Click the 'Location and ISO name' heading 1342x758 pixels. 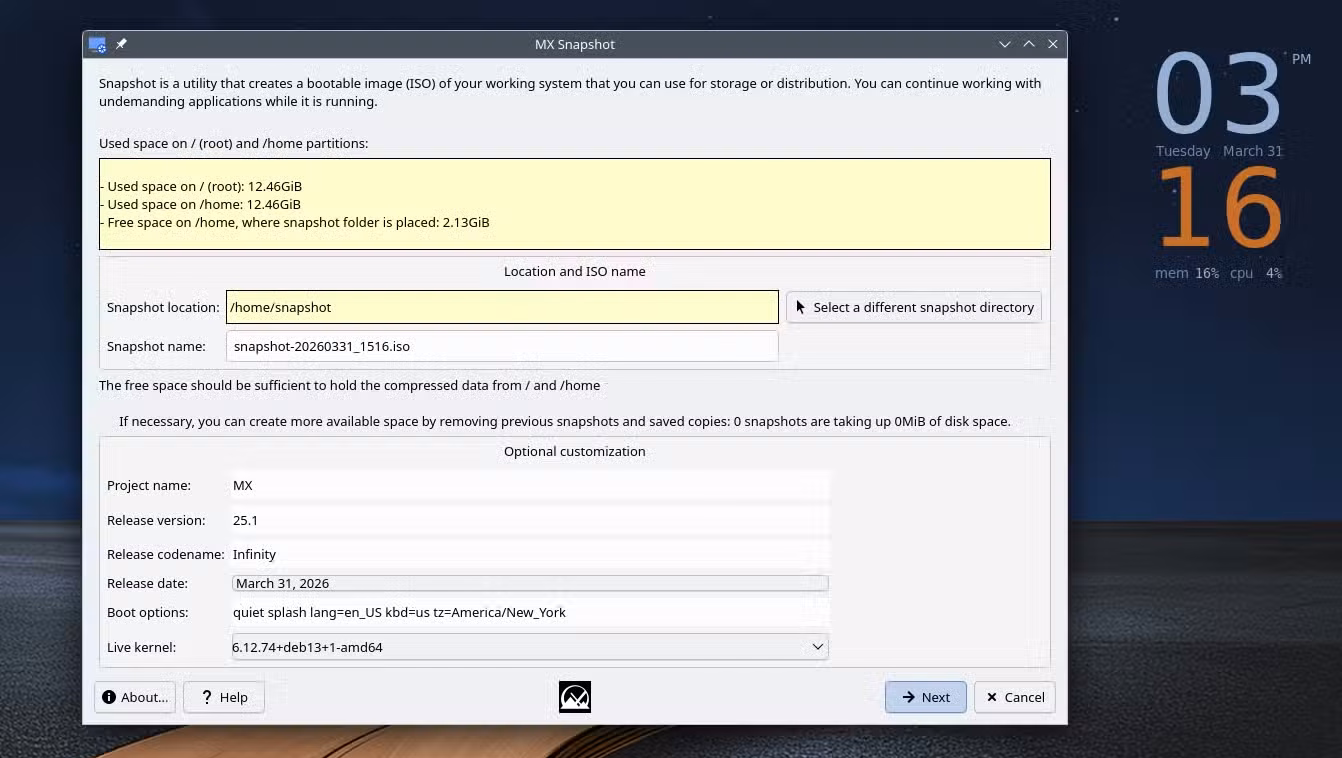point(575,271)
